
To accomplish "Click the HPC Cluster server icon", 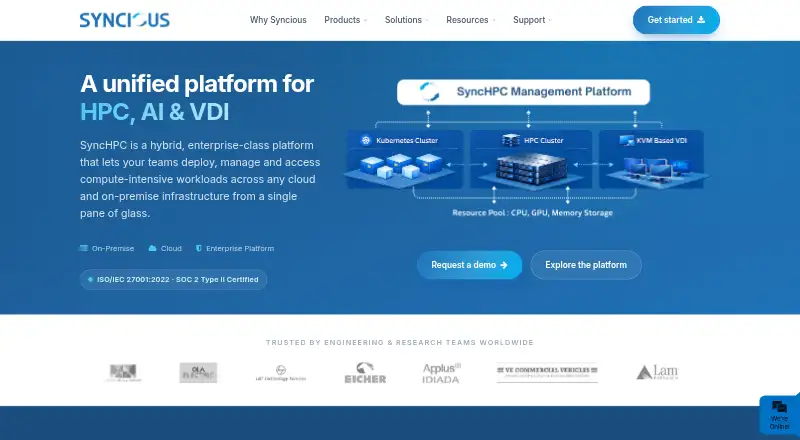I will coord(511,140).
